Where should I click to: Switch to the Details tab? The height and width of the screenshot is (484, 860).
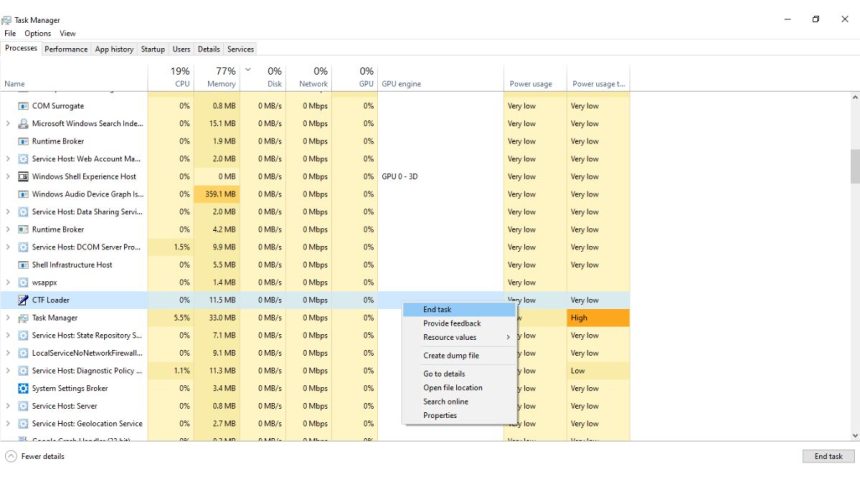point(208,49)
